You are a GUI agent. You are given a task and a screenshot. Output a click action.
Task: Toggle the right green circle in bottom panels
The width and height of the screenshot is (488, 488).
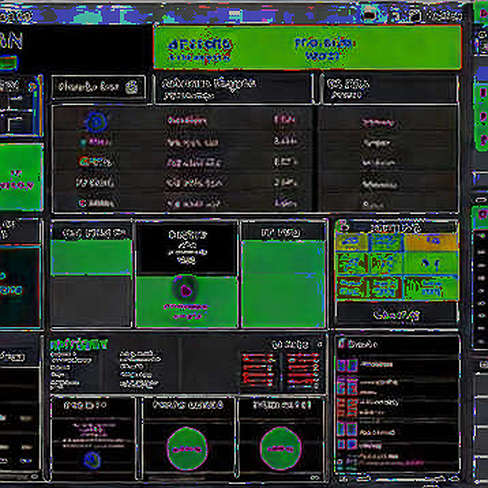point(280,449)
